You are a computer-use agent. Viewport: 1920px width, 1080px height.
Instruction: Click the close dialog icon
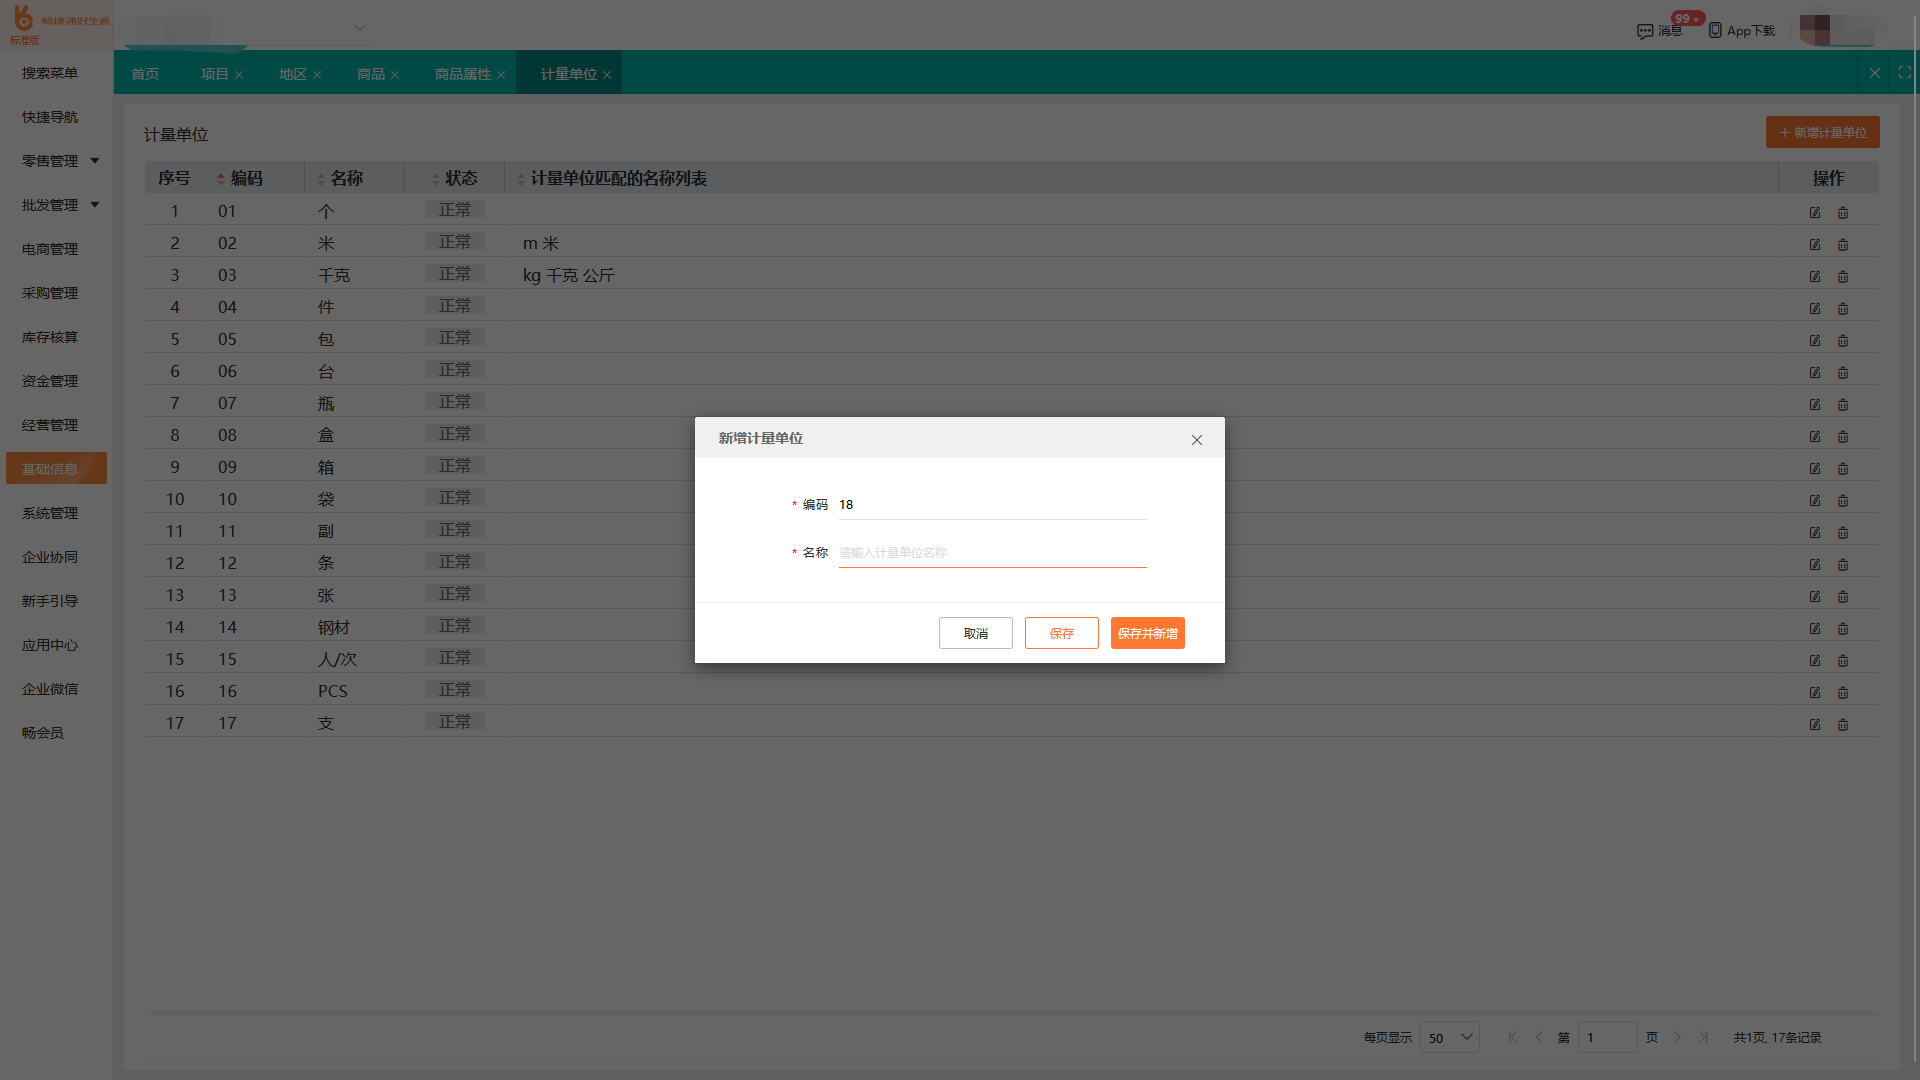(1197, 439)
